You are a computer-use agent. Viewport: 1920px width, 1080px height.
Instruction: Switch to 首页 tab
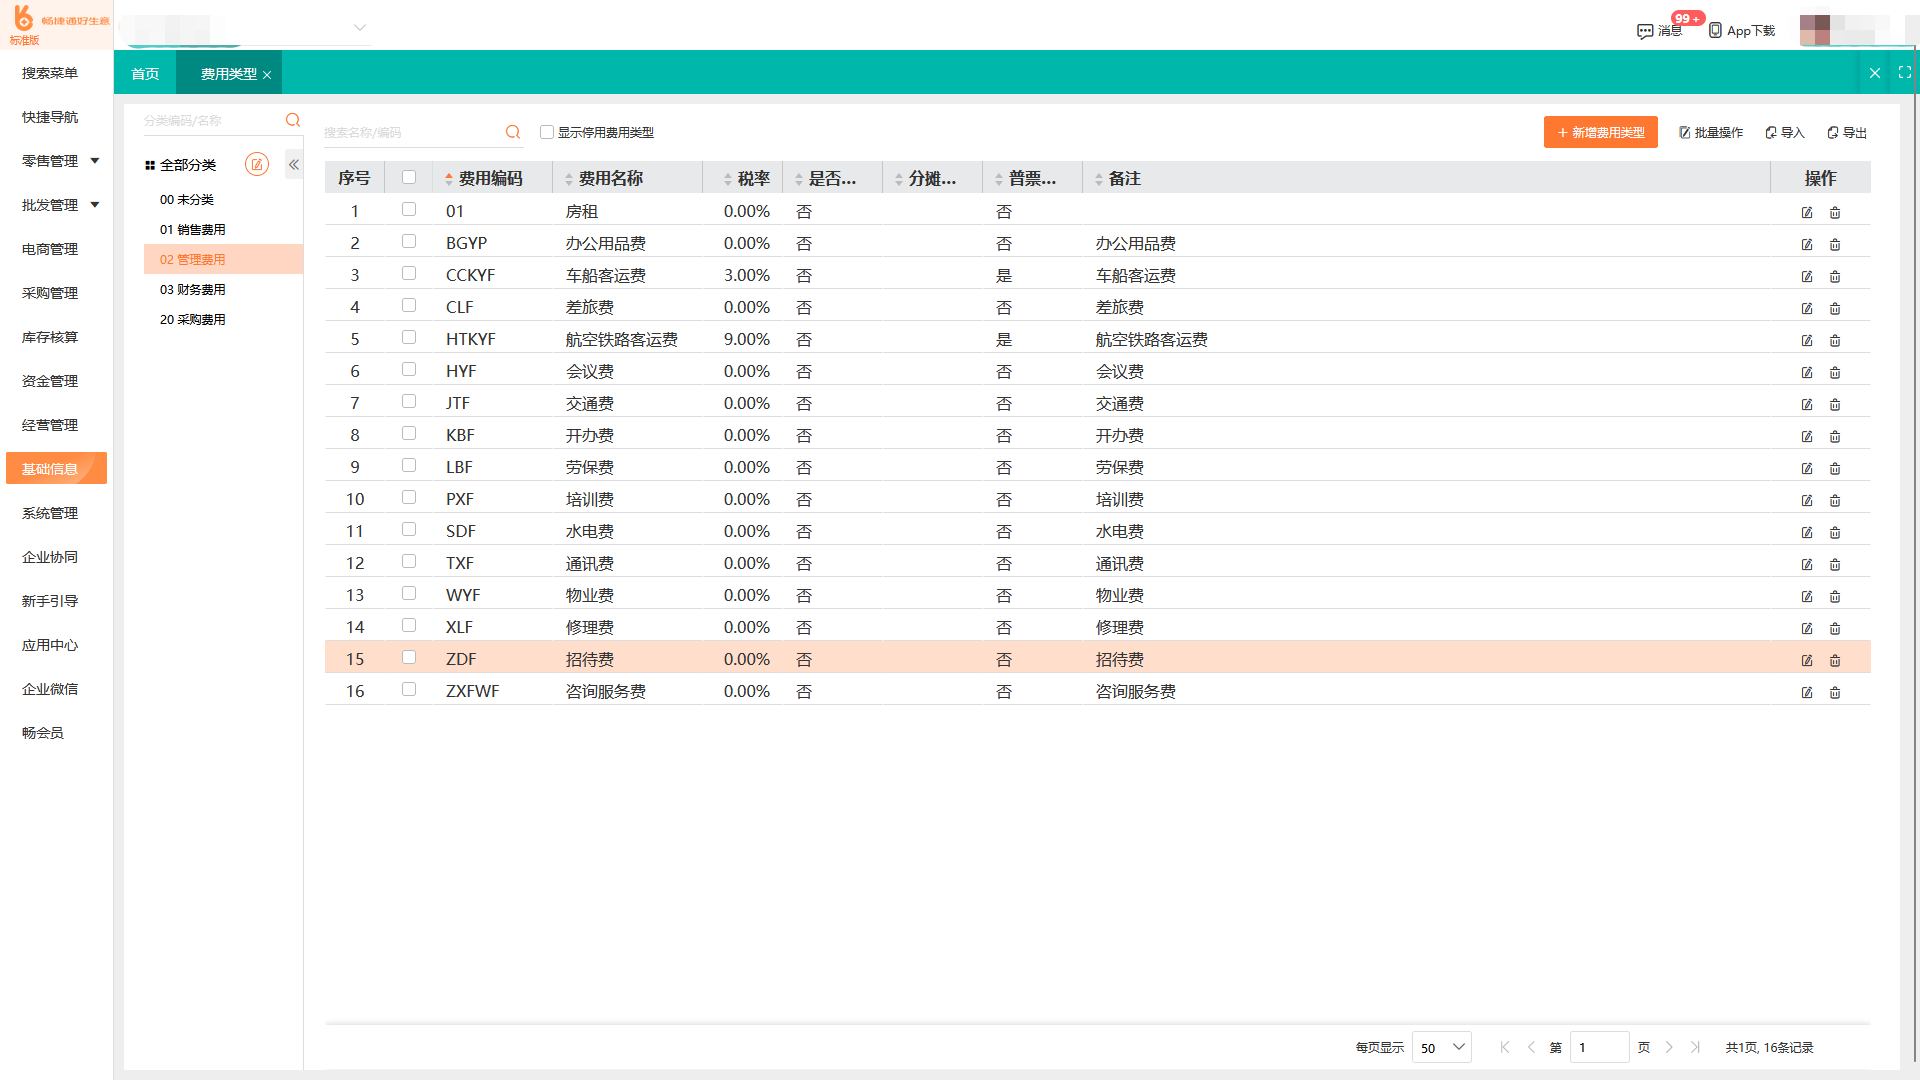[145, 73]
